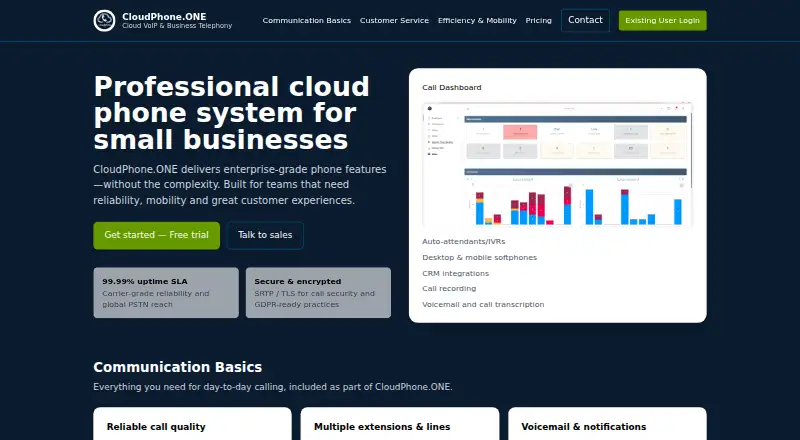Click the 'SRTP / TLS for call security' description
This screenshot has width=800, height=440.
pos(314,299)
